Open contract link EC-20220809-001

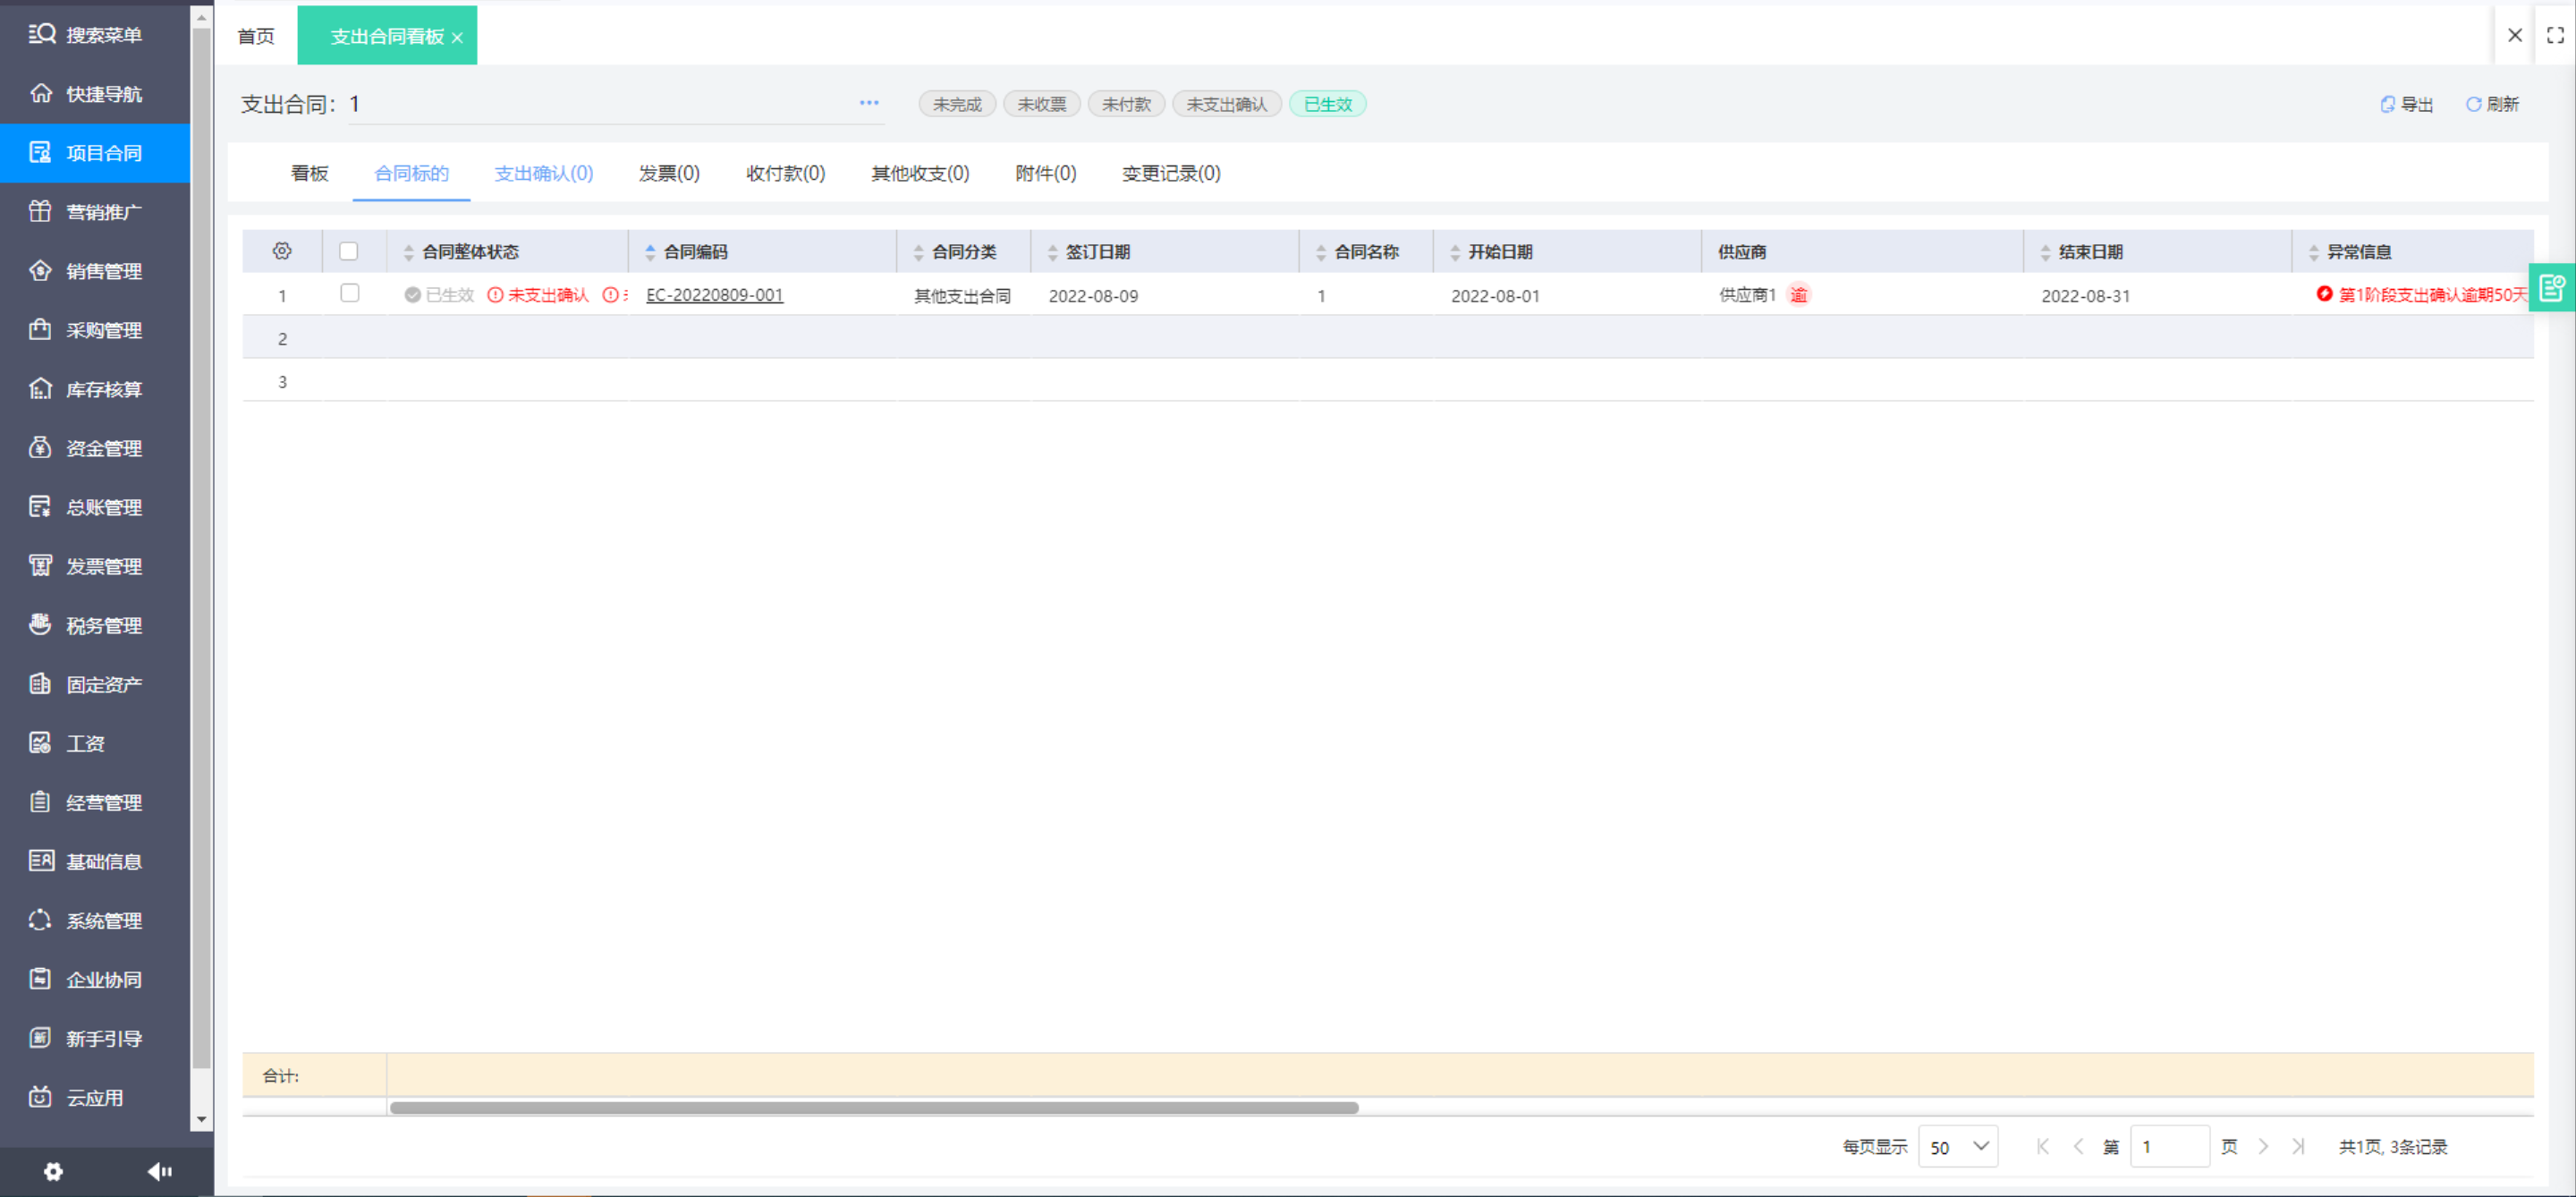click(715, 296)
